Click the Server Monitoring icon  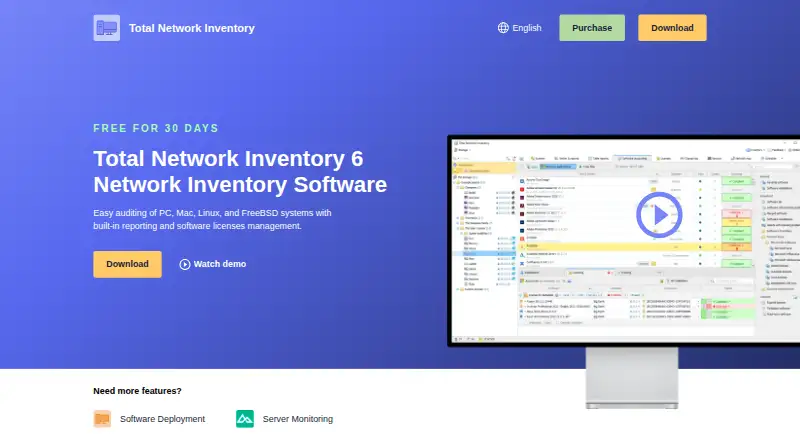[245, 419]
